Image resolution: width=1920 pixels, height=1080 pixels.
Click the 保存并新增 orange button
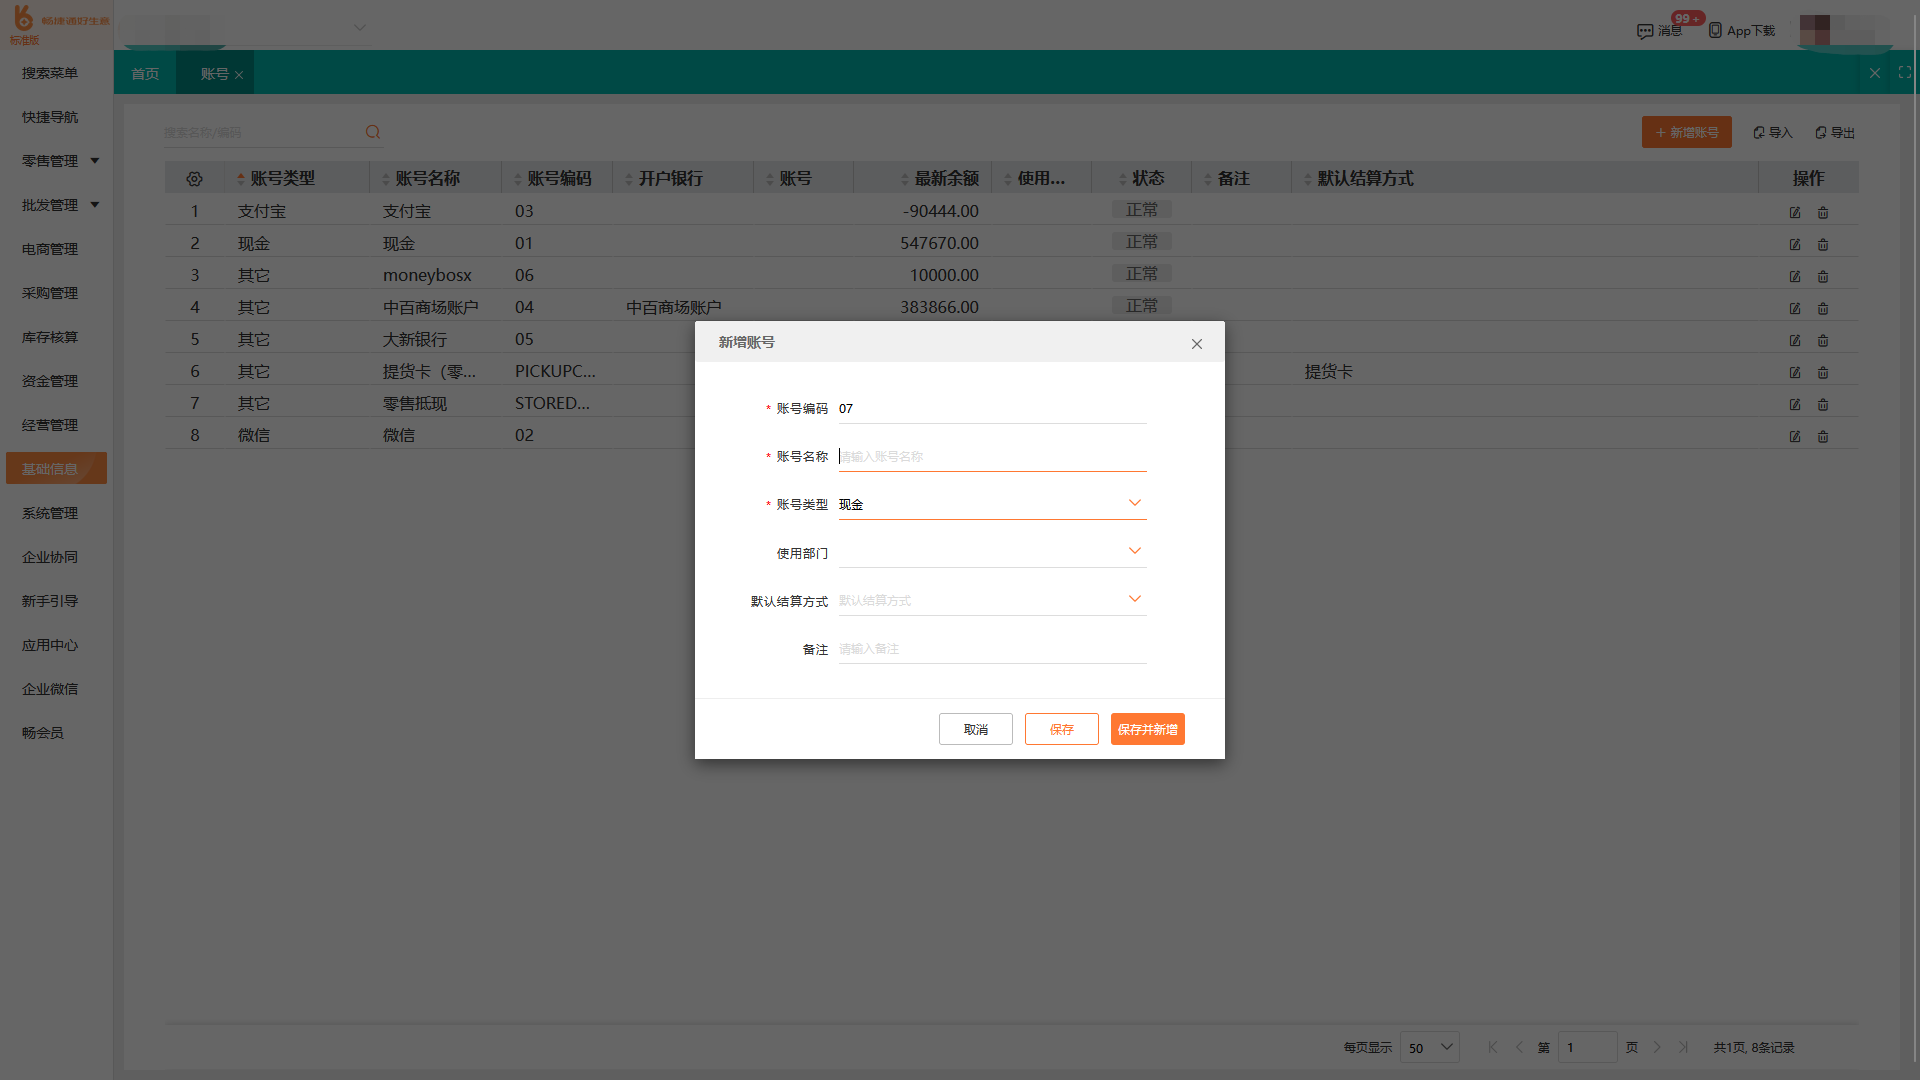click(x=1147, y=728)
